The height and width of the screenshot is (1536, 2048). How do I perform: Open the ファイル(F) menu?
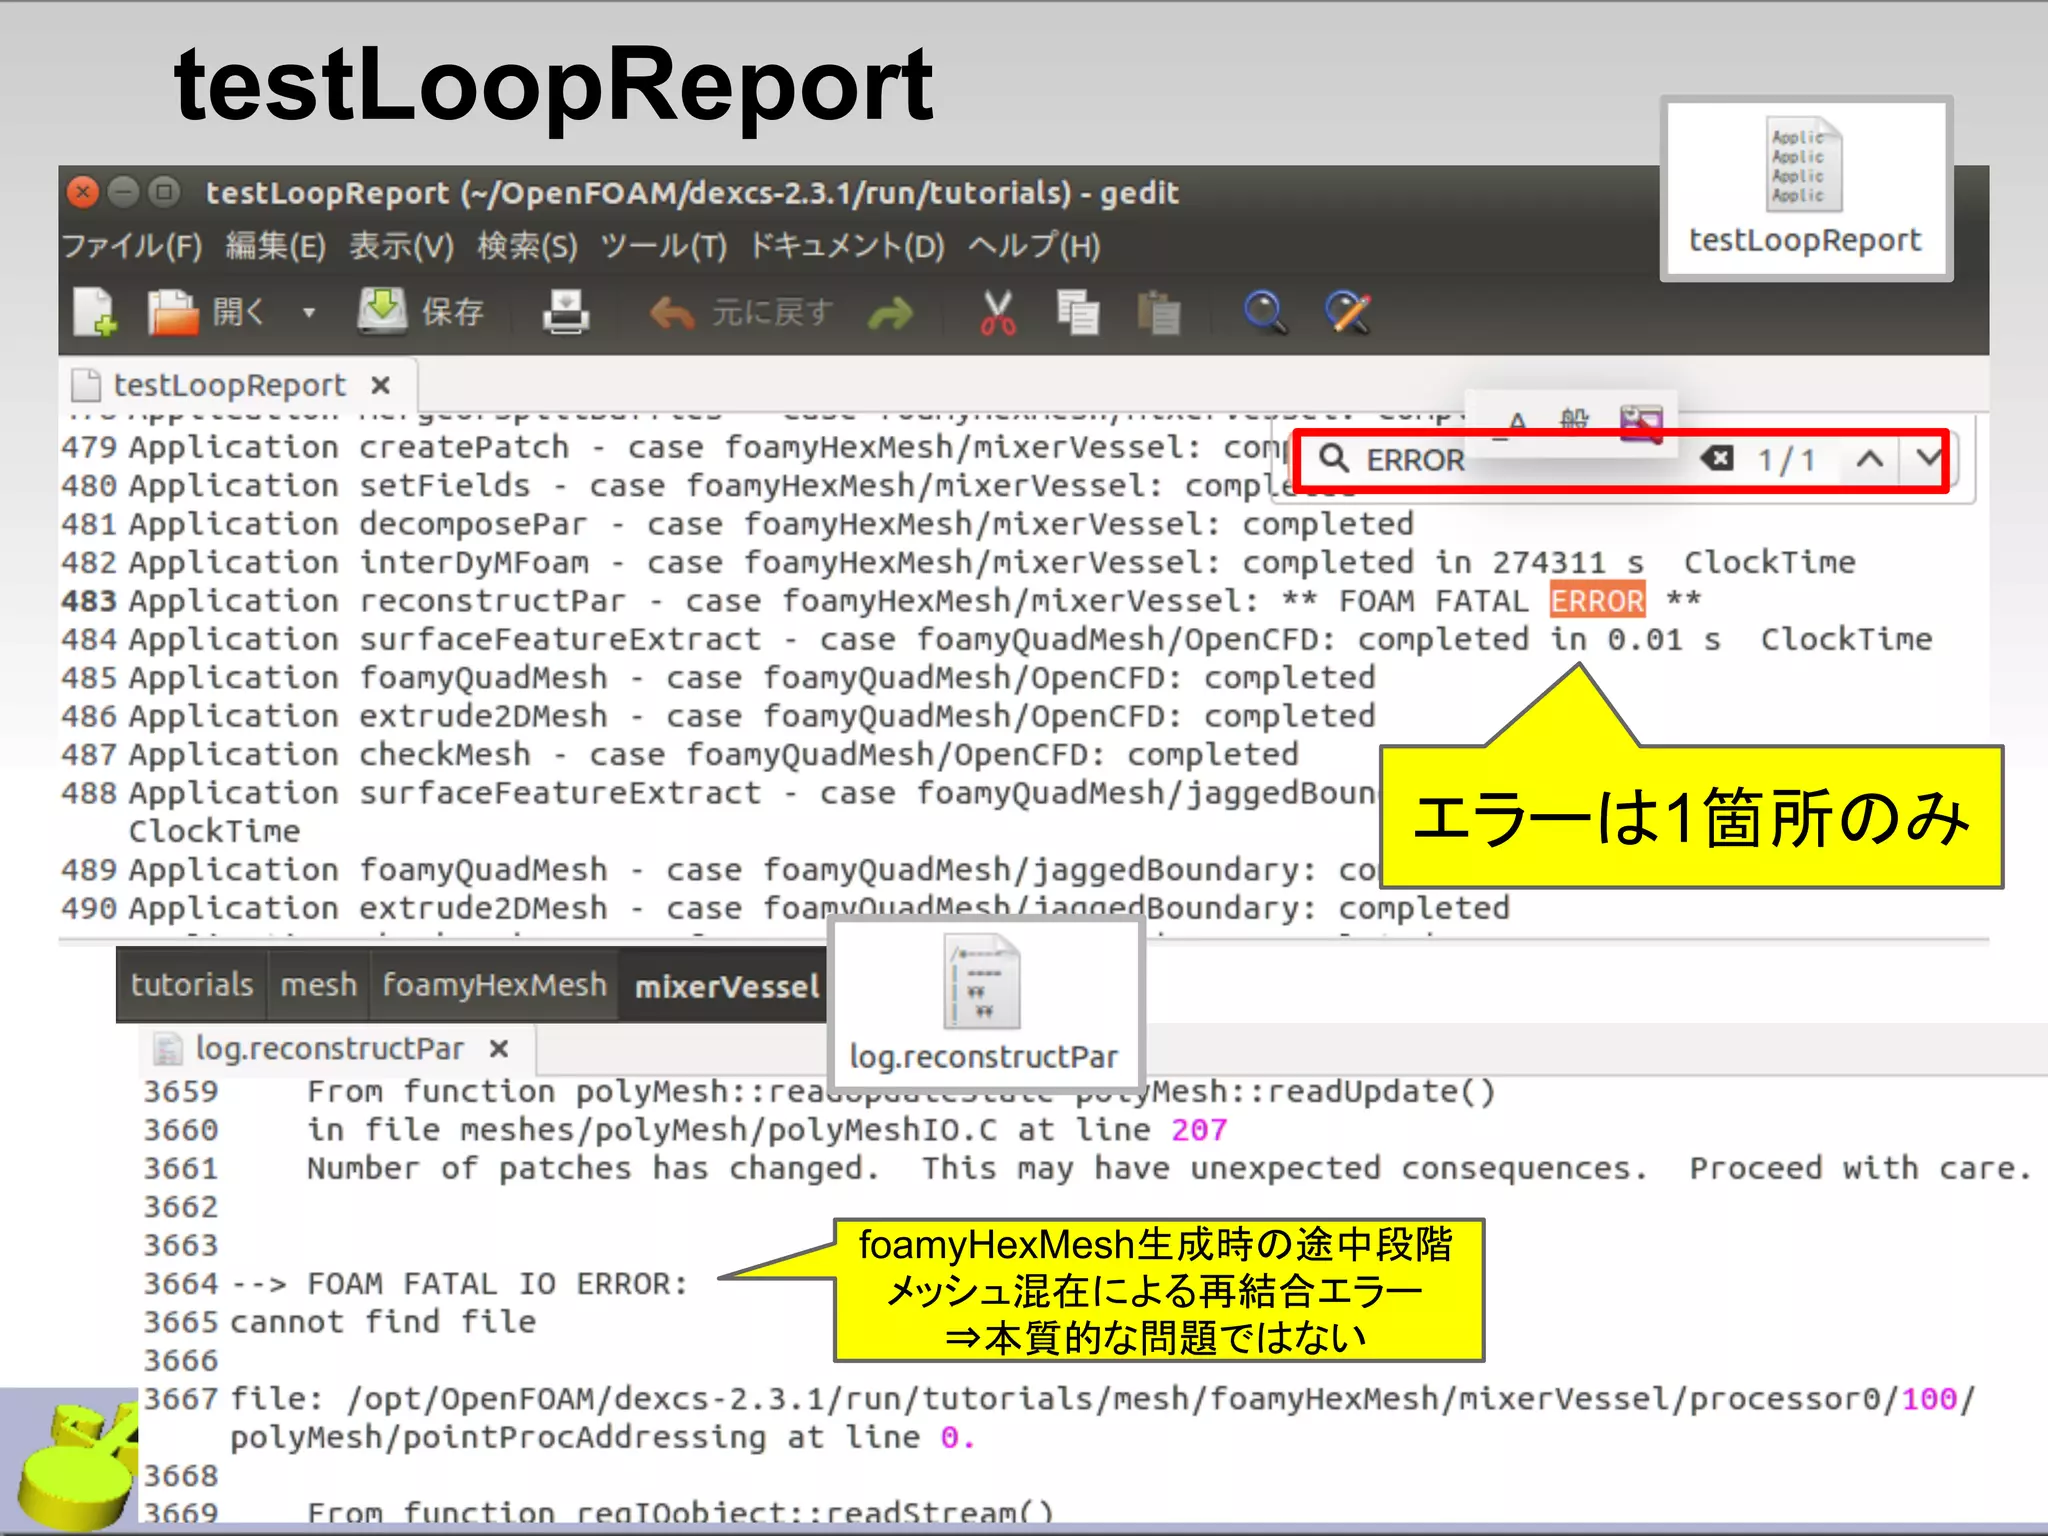(130, 247)
